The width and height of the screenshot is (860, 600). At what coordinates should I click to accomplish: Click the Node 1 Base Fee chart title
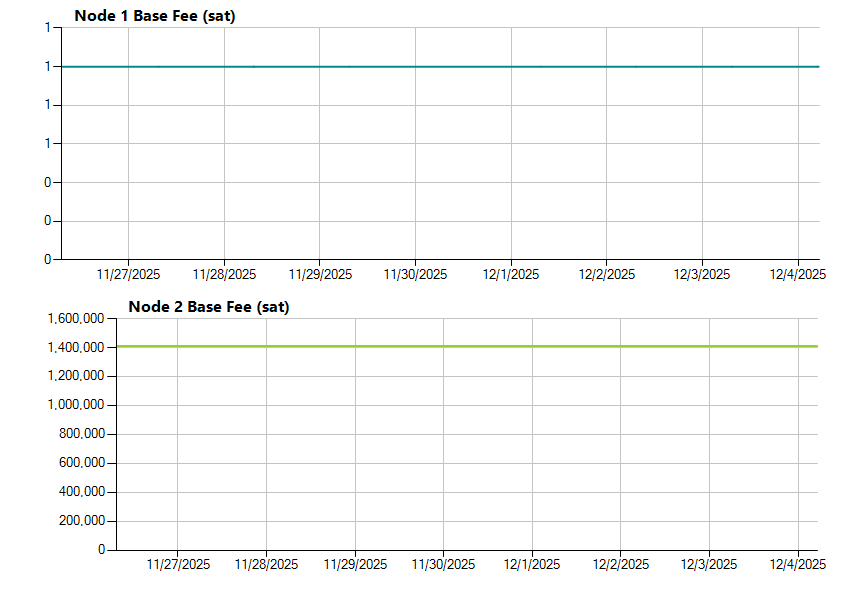[155, 15]
